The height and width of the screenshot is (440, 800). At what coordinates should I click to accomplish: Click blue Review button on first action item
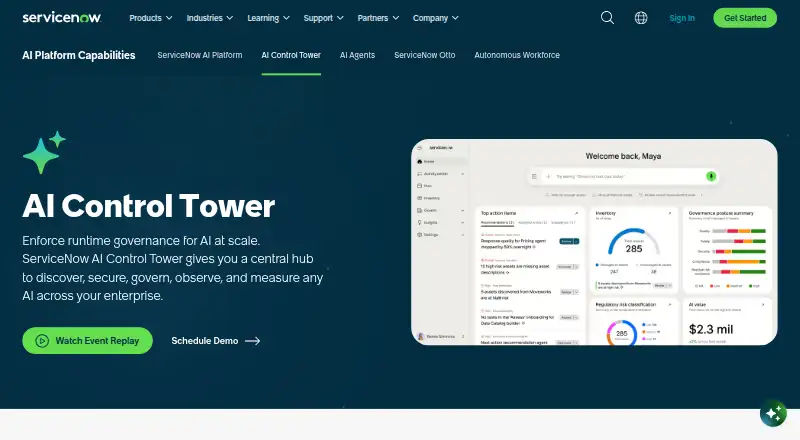[569, 241]
